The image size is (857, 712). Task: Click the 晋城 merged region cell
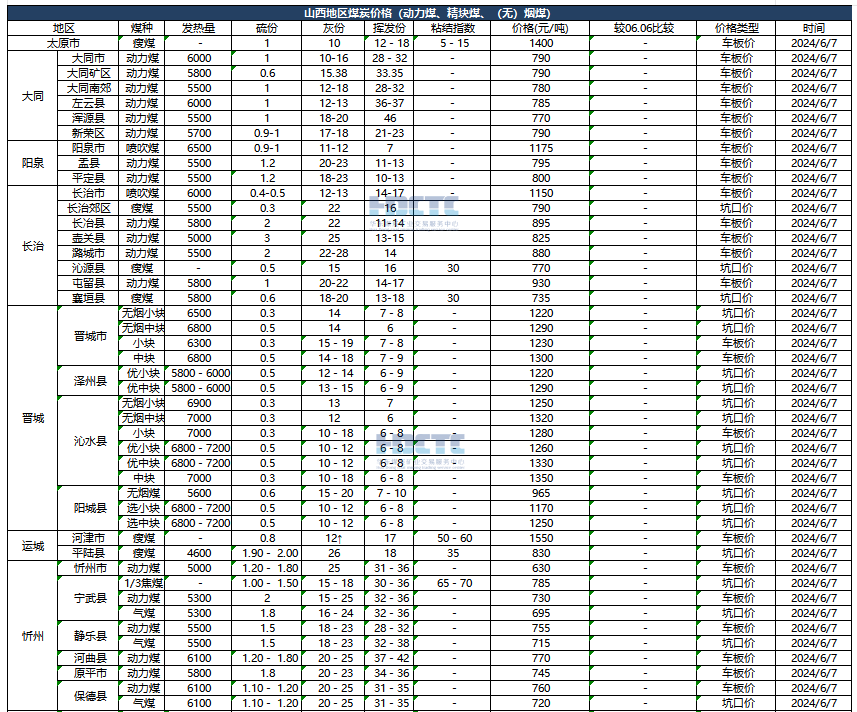click(33, 418)
